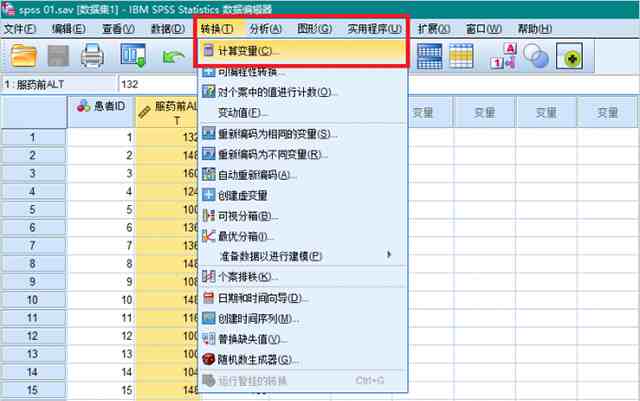
Task: Click the green plus toolbar icon
Action: click(x=569, y=58)
